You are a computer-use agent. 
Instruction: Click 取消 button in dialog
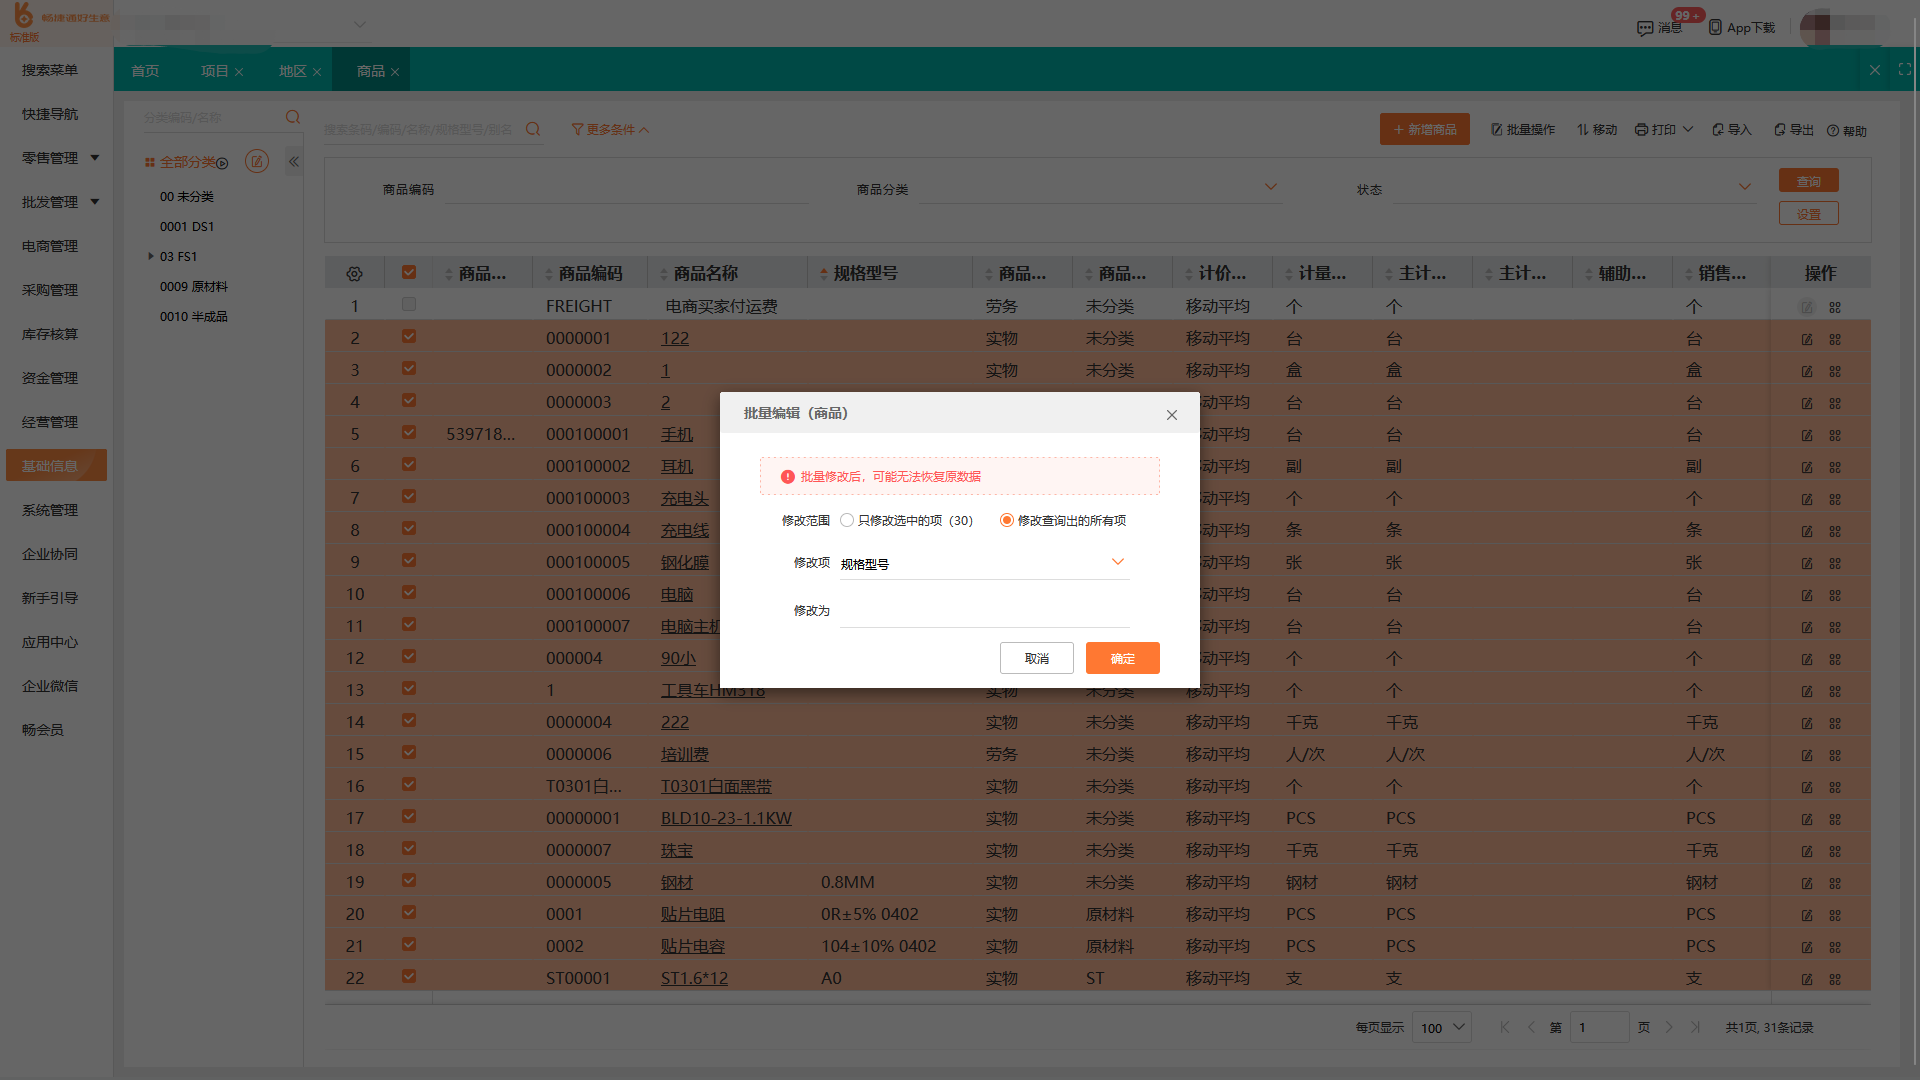coord(1036,658)
